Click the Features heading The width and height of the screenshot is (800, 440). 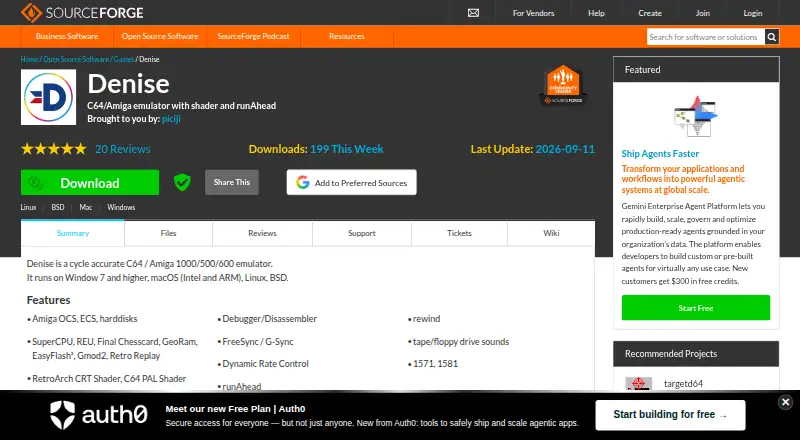(x=48, y=300)
